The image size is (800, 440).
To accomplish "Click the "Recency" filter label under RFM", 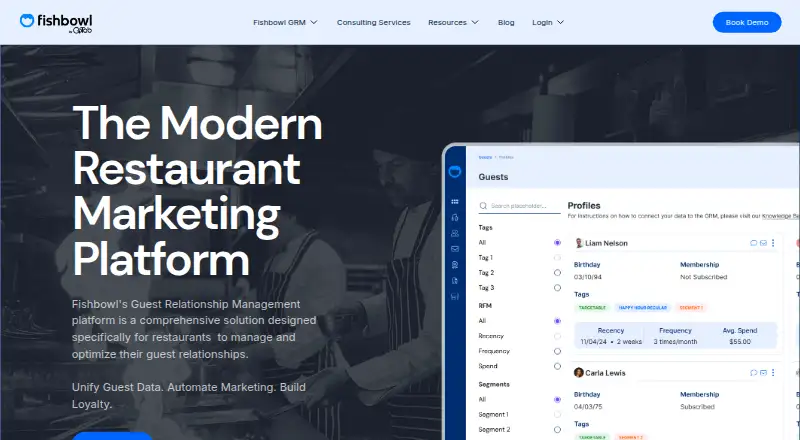I will tap(491, 336).
